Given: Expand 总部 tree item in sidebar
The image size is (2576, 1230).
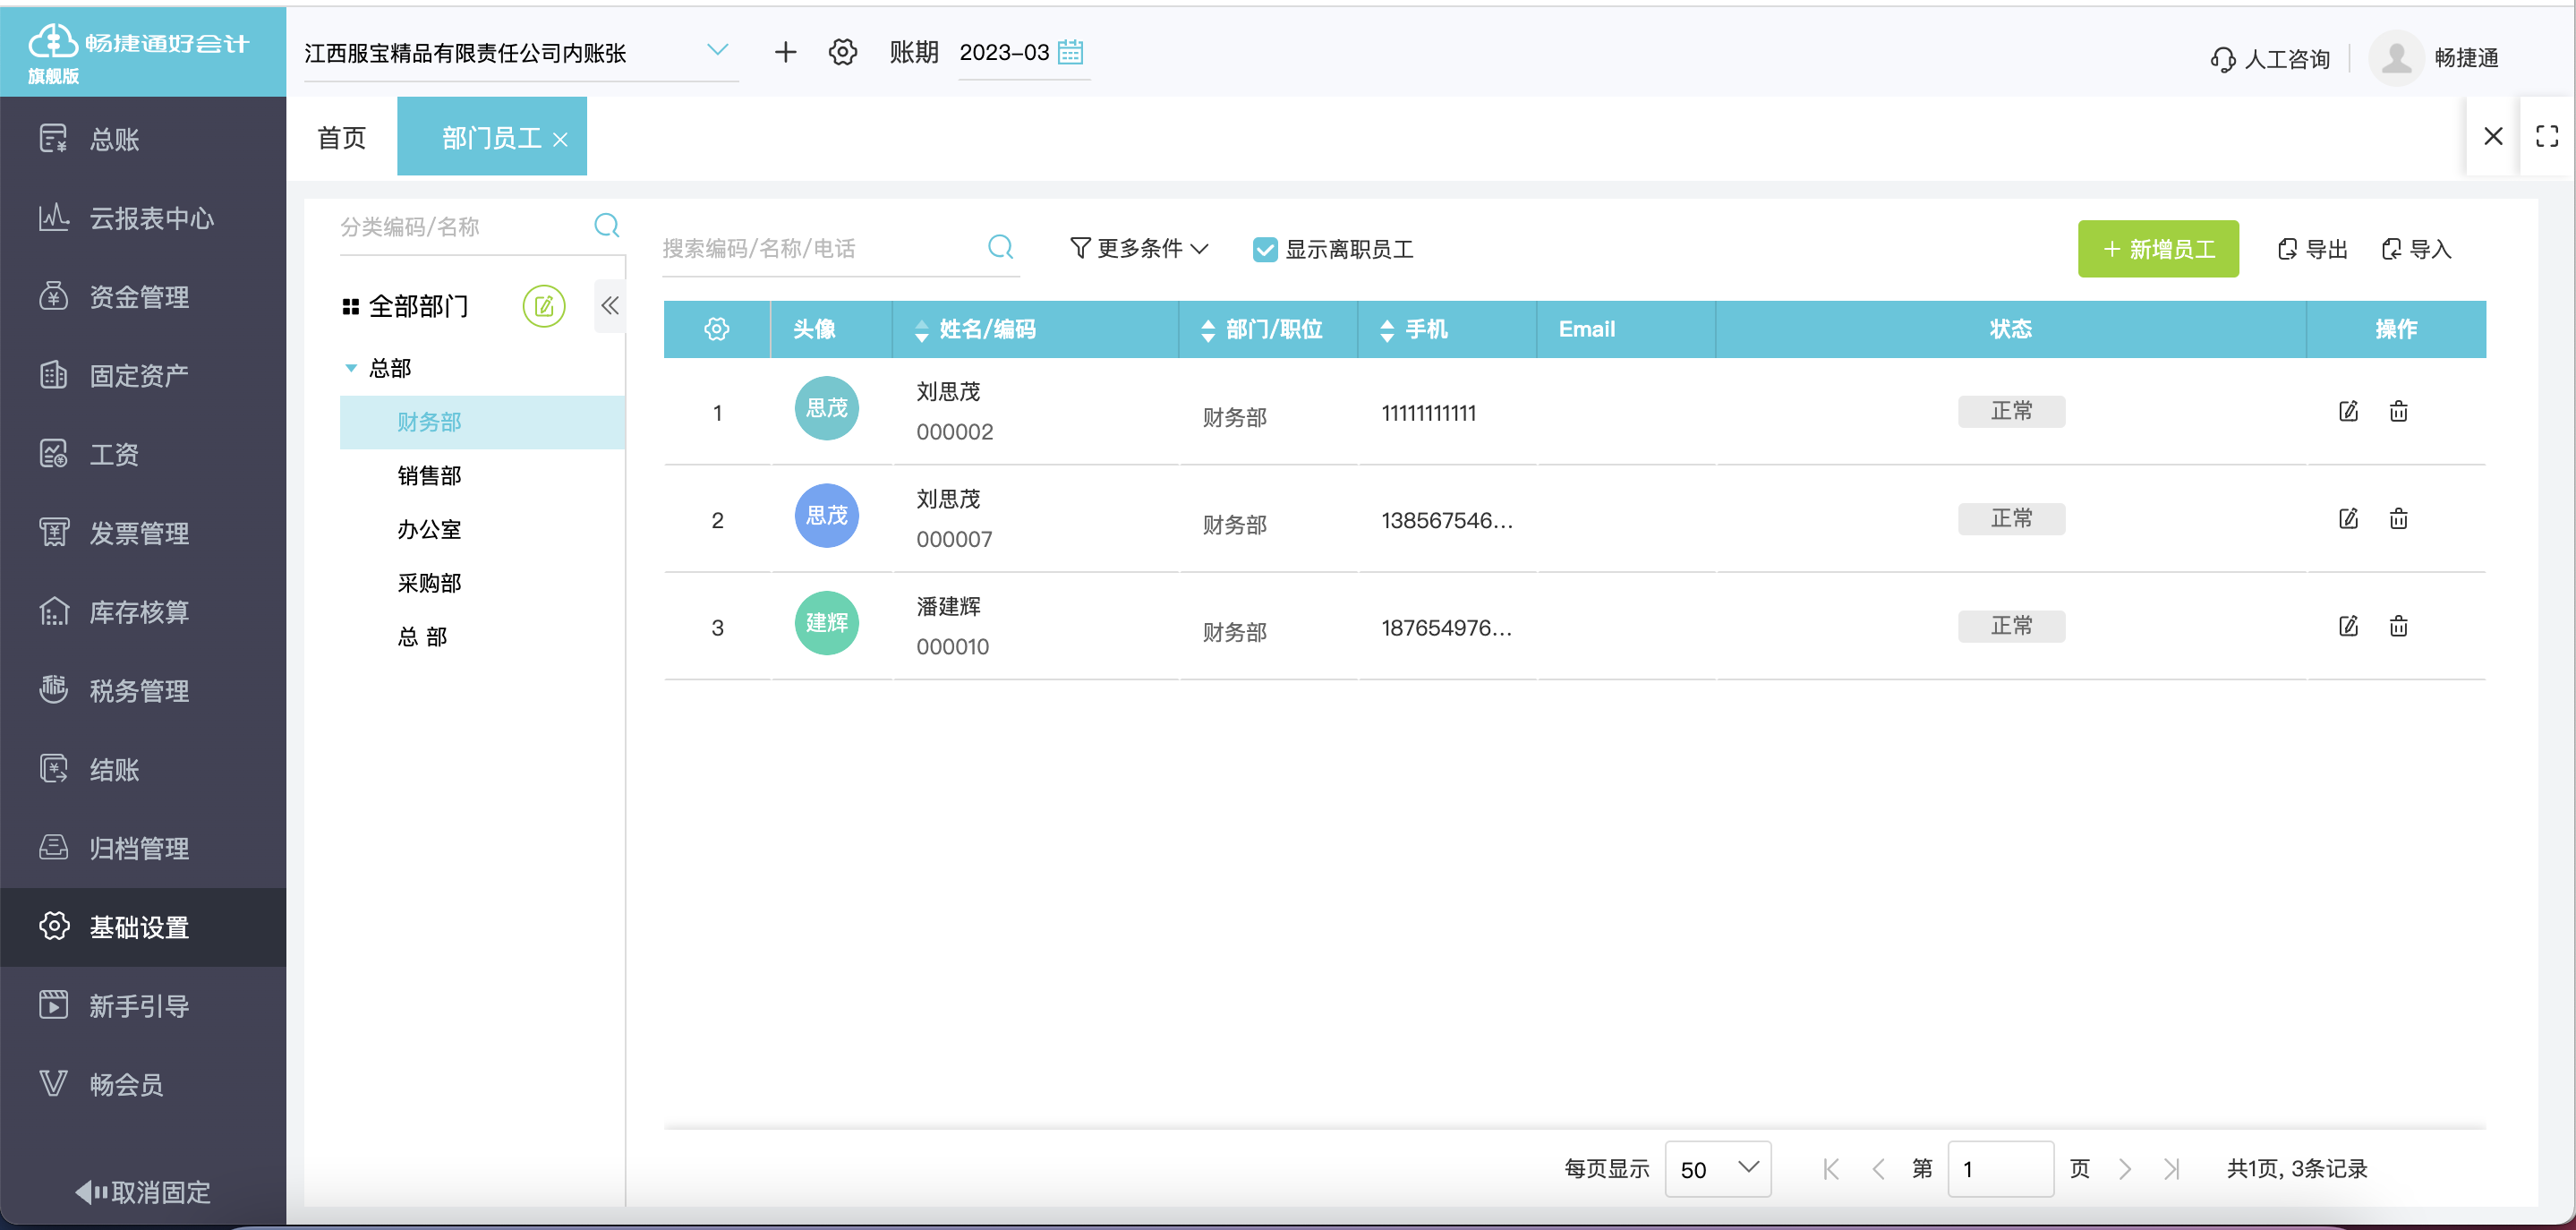Looking at the screenshot, I should 352,368.
